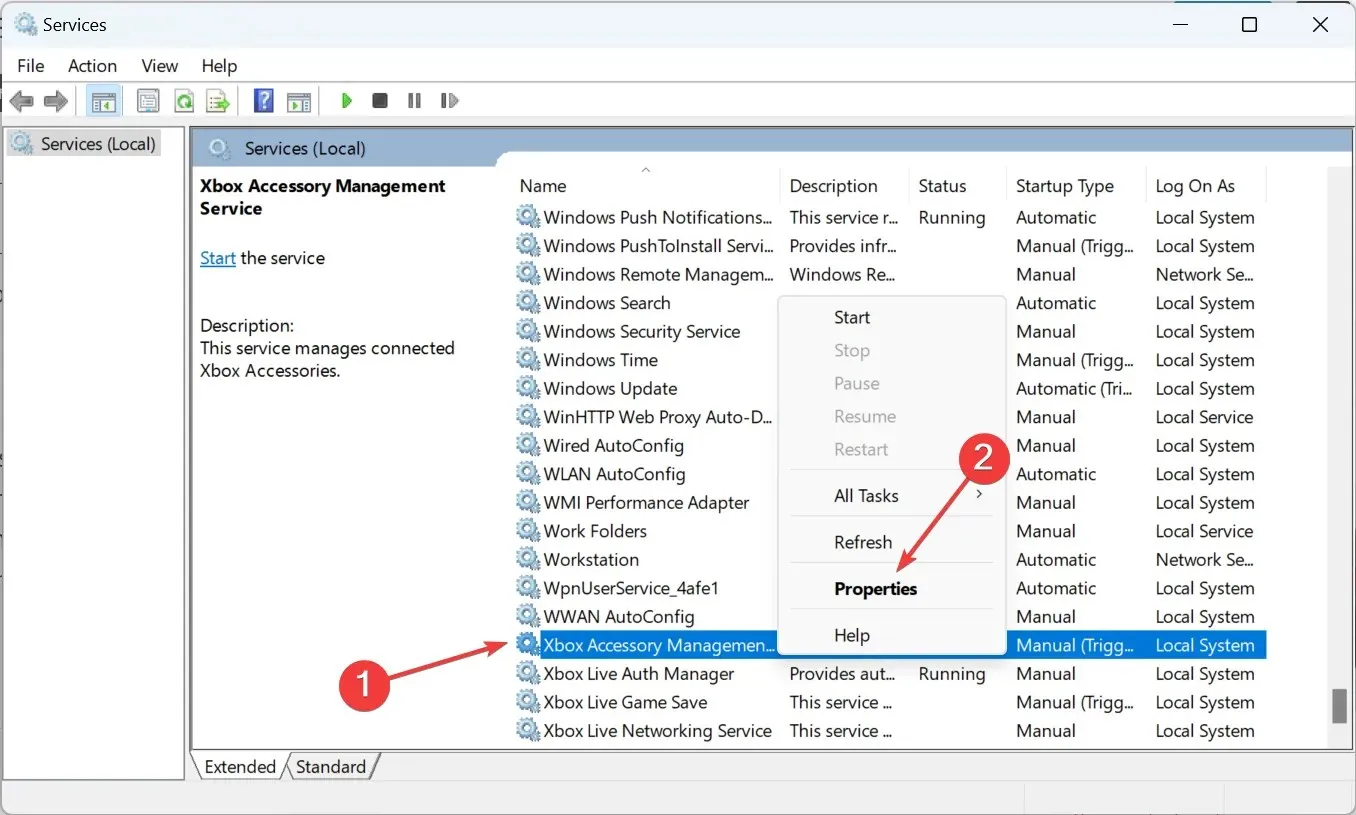Image resolution: width=1356 pixels, height=815 pixels.
Task: Switch to the Standard tab
Action: click(331, 767)
